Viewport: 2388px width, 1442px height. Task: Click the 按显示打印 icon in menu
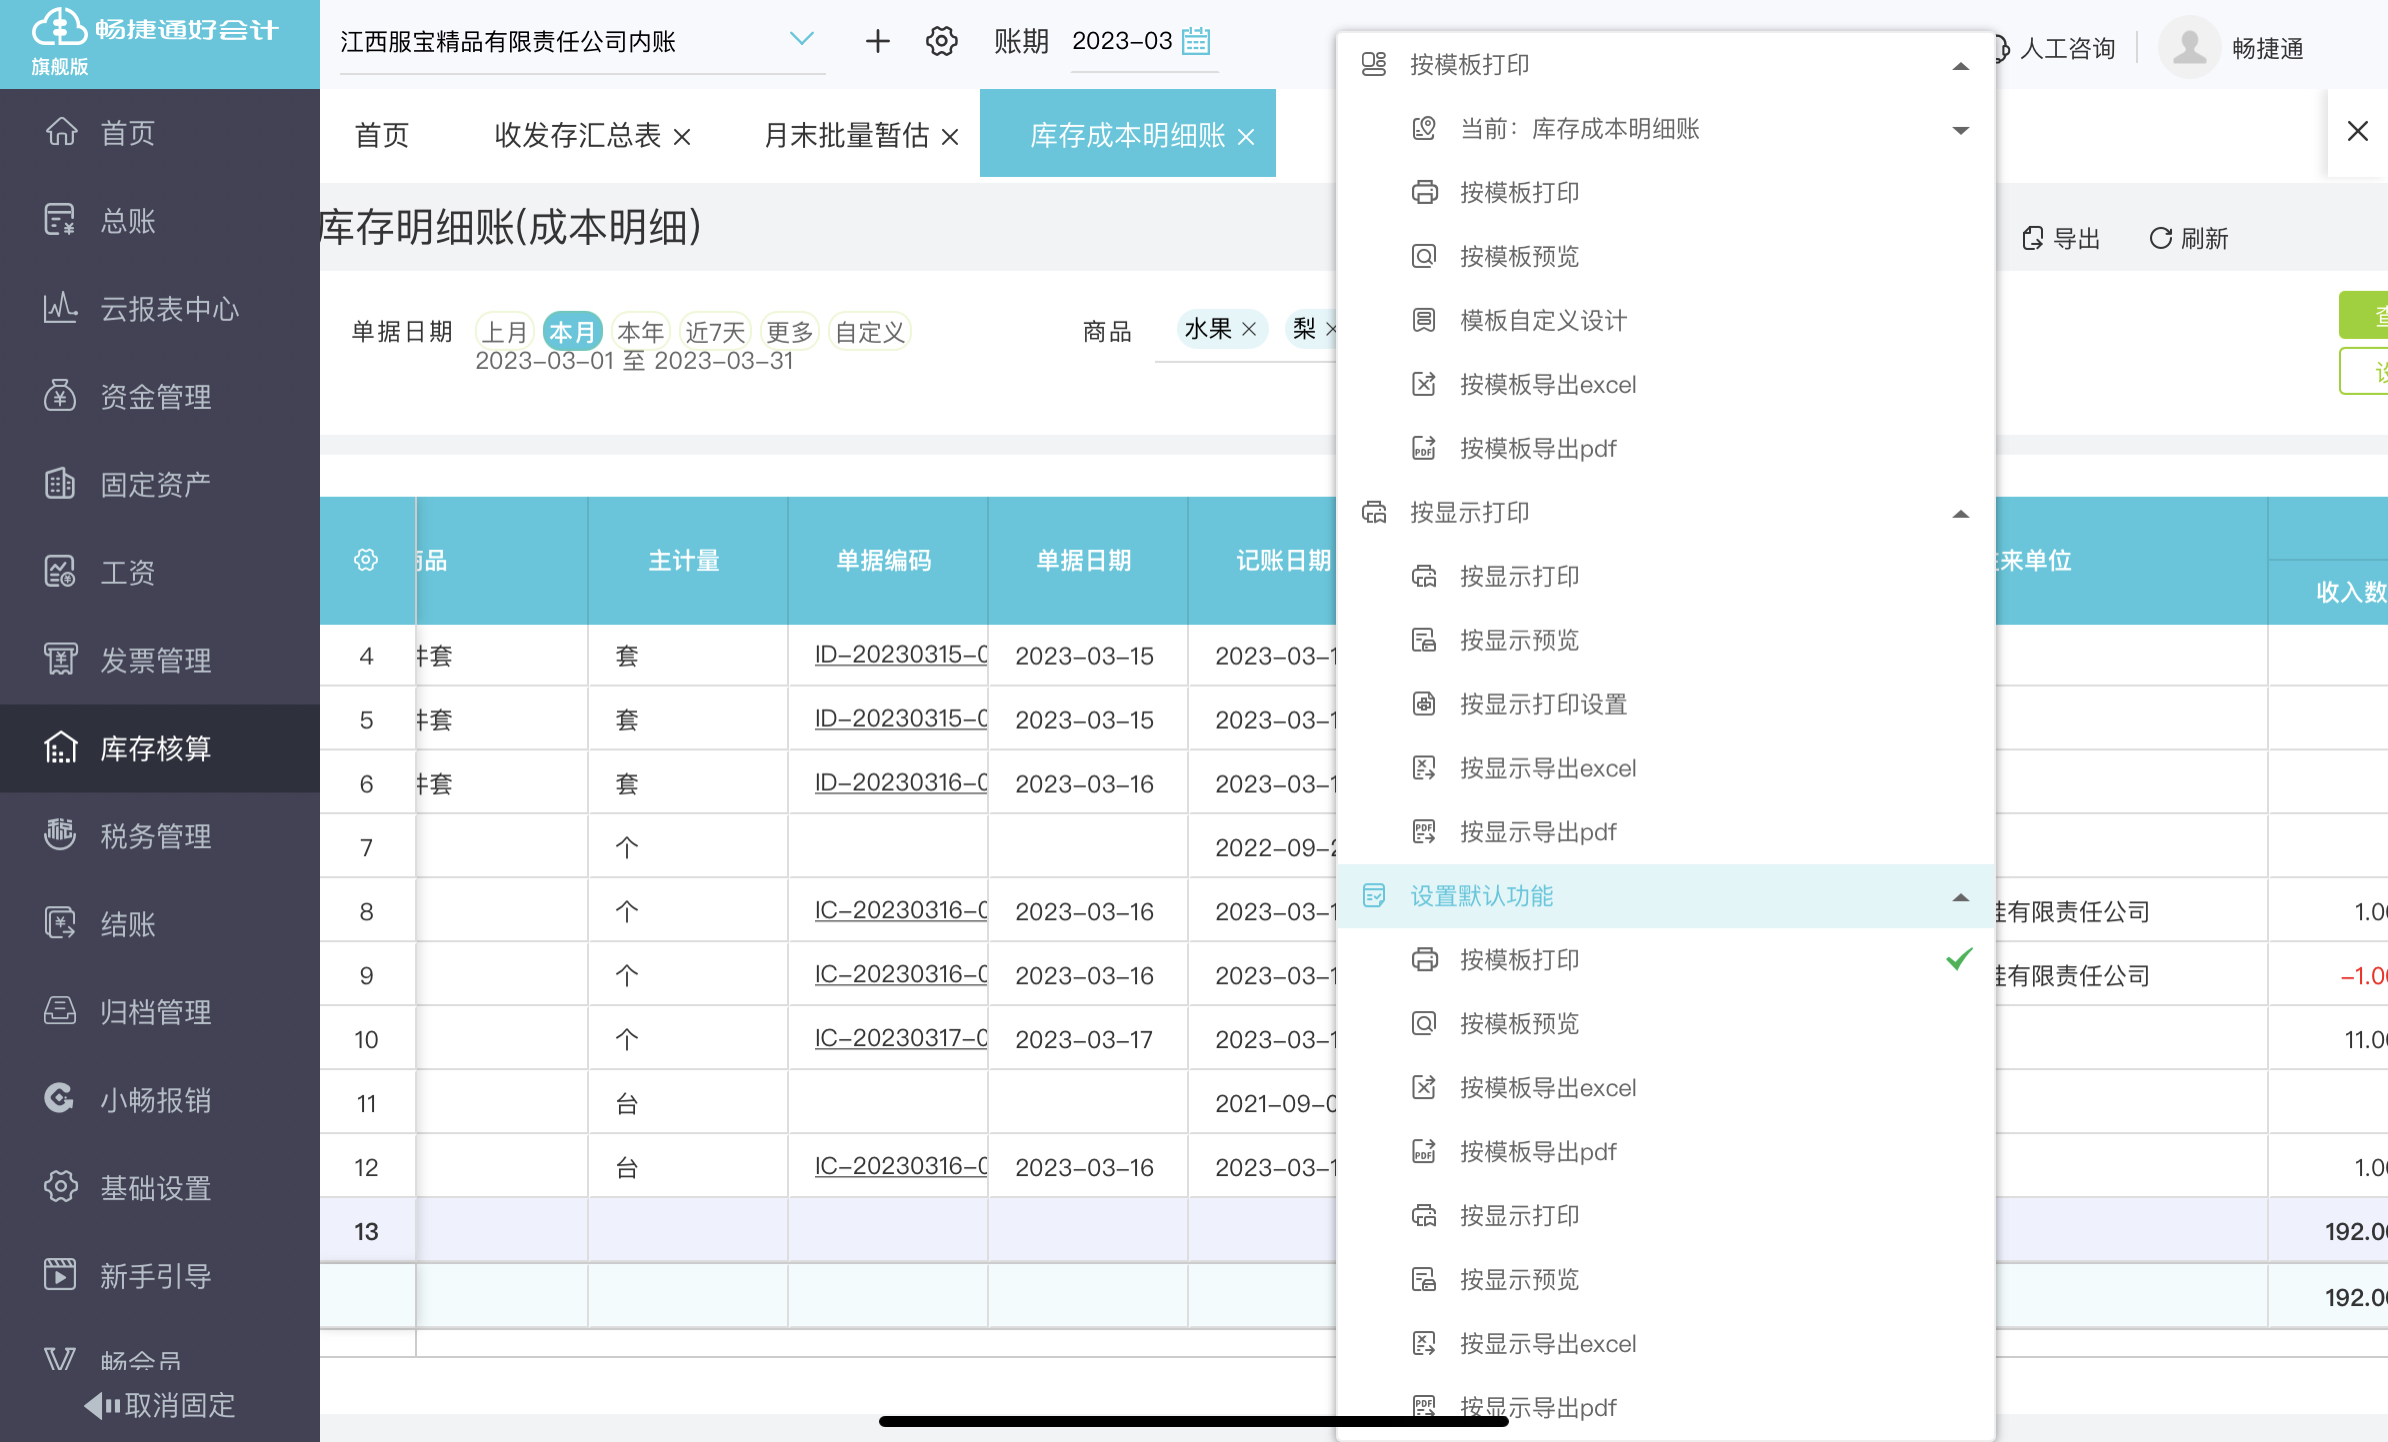point(1426,575)
